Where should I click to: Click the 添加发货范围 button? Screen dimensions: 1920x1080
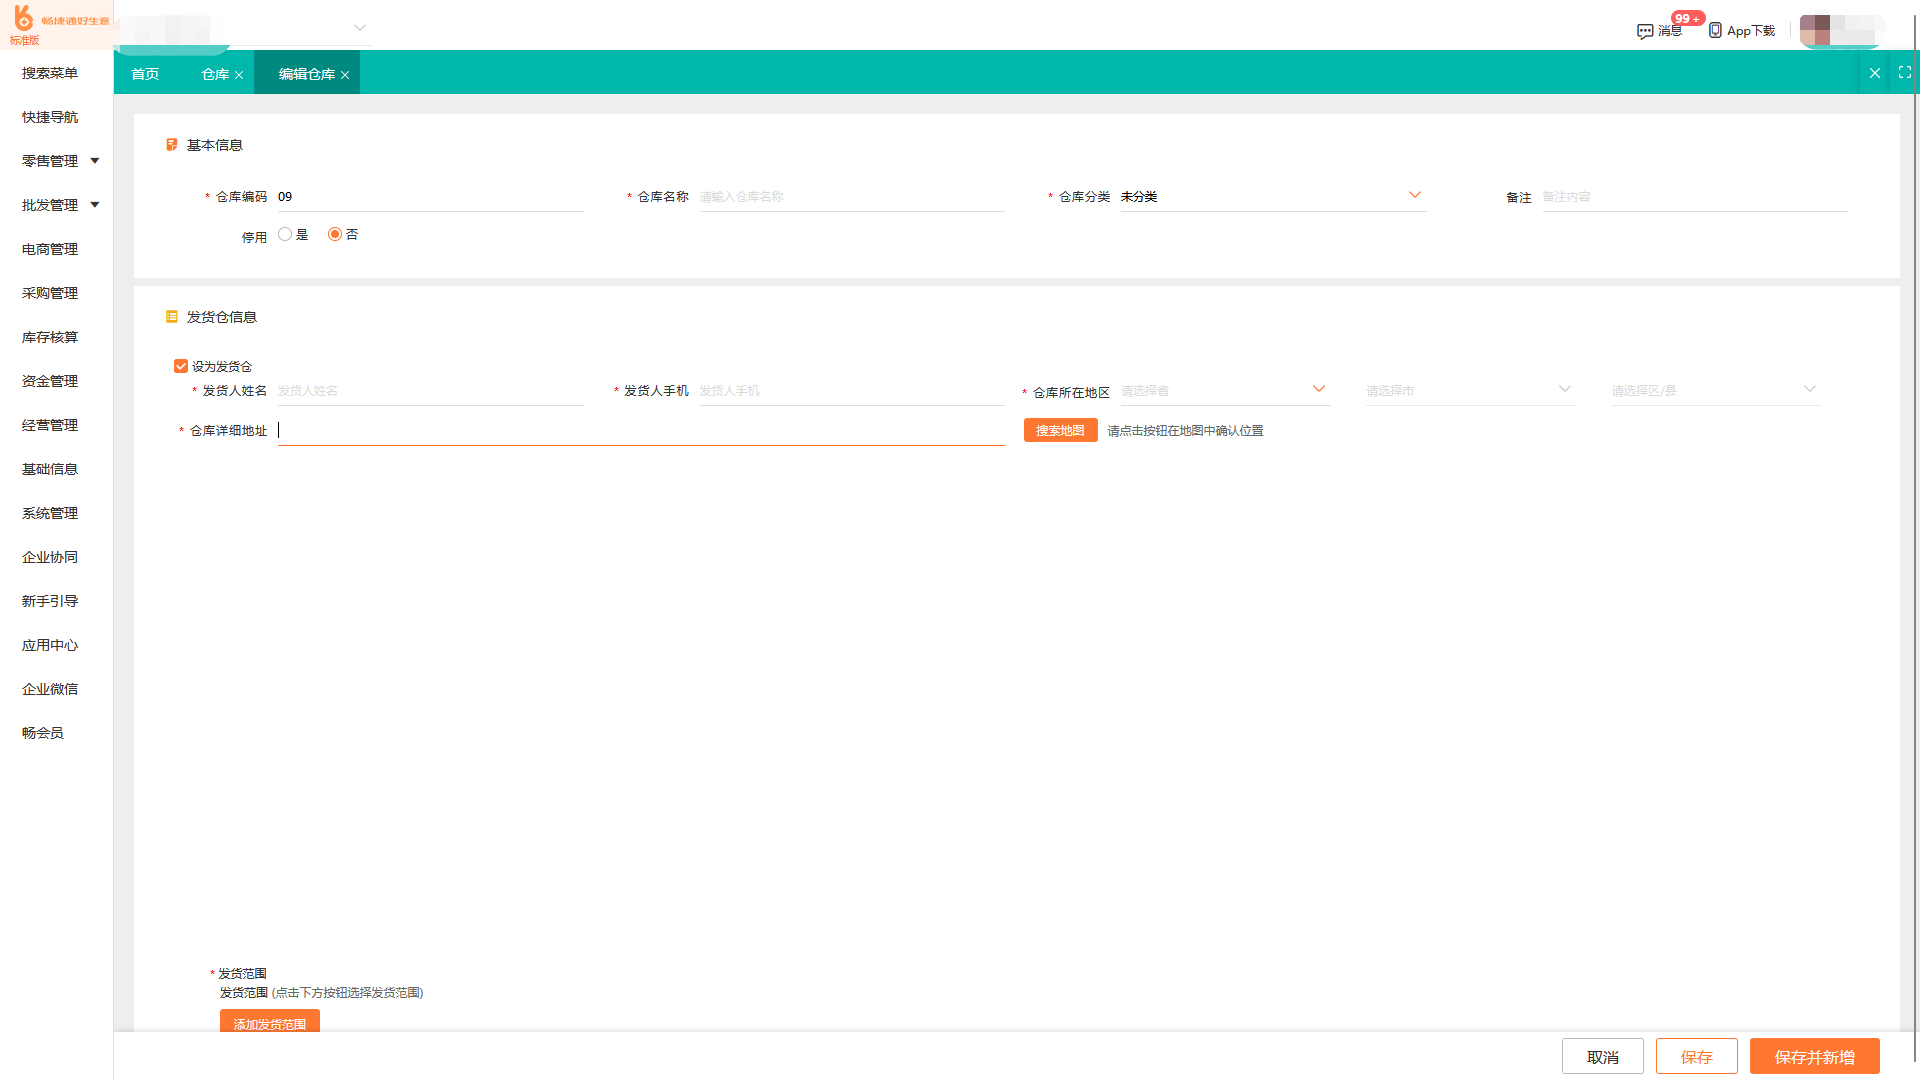pos(269,1025)
